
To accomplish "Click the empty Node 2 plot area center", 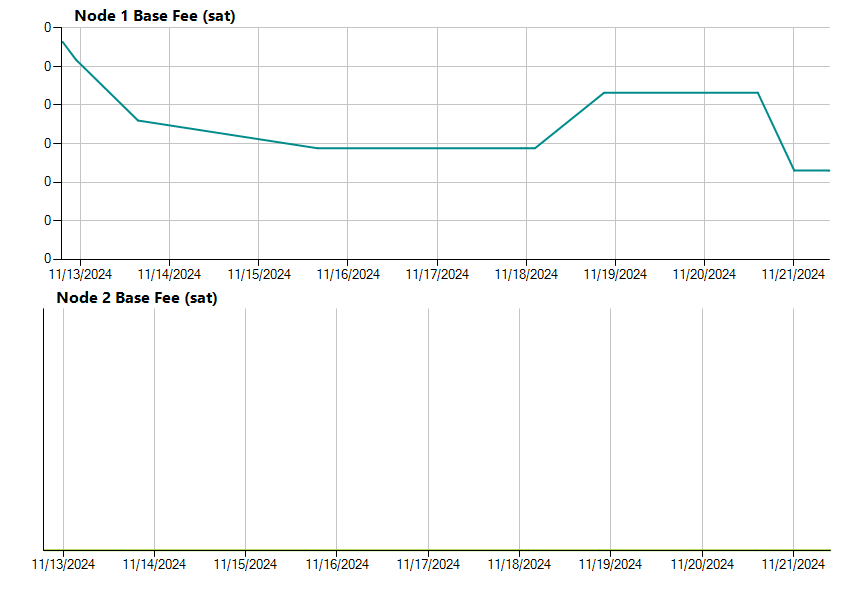I will (437, 428).
